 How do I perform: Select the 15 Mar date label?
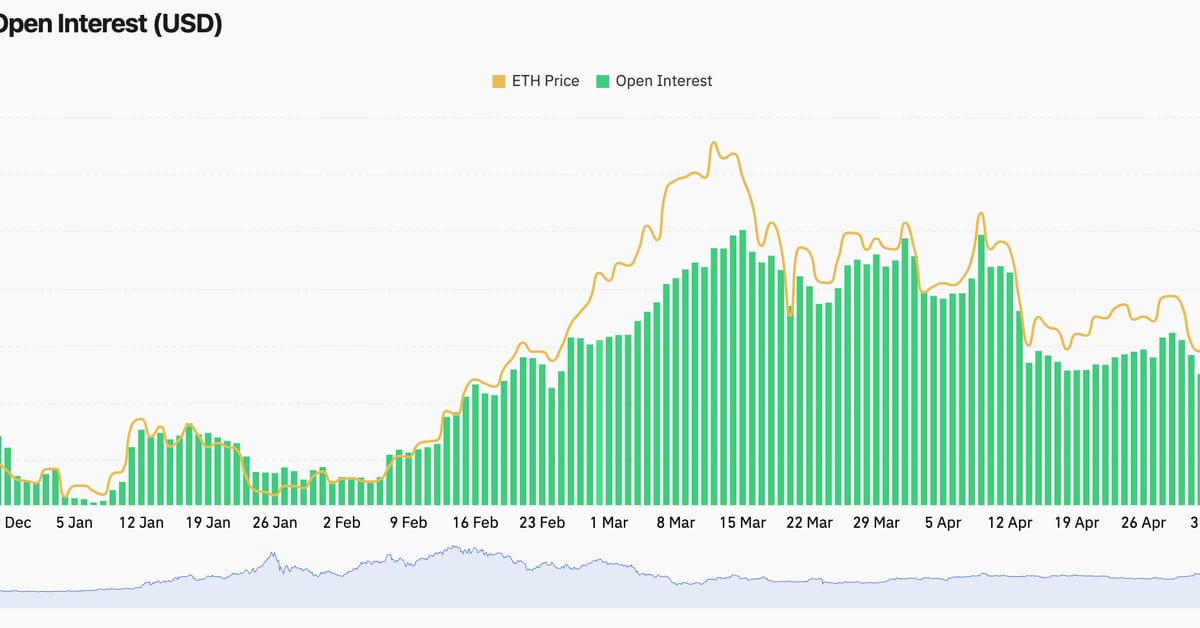(x=743, y=522)
